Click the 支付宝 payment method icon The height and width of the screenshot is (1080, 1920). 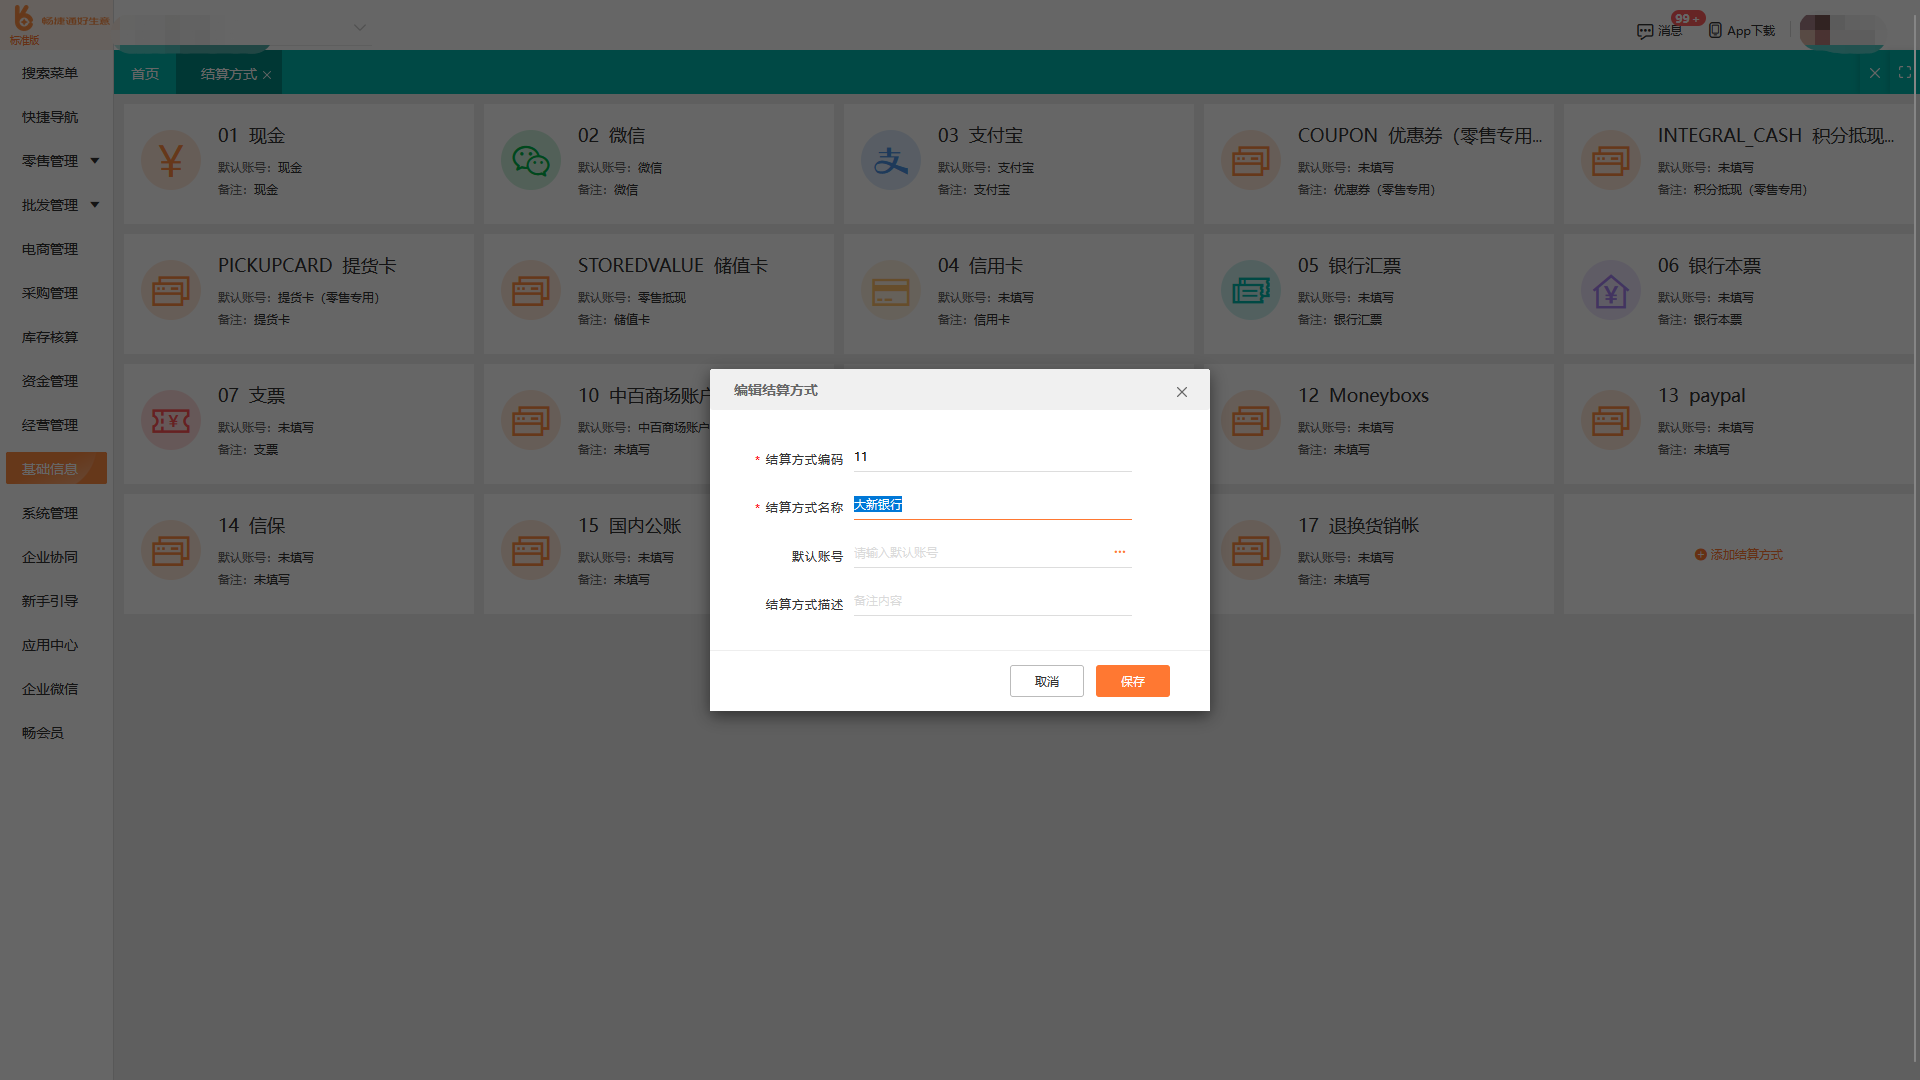(891, 160)
